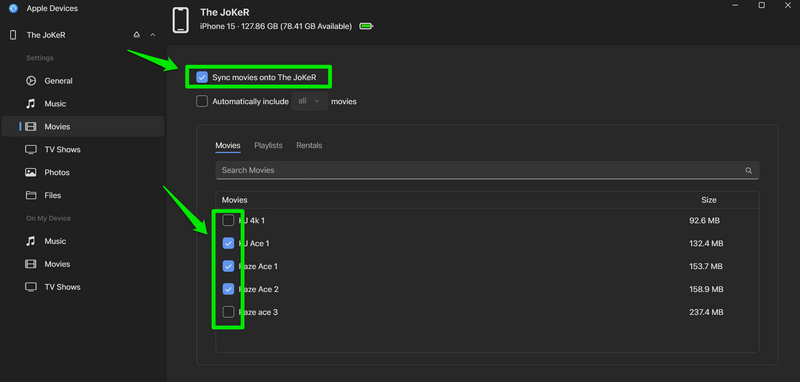
Task: Click the eject icon beside The JoKeR
Action: pyautogui.click(x=136, y=35)
